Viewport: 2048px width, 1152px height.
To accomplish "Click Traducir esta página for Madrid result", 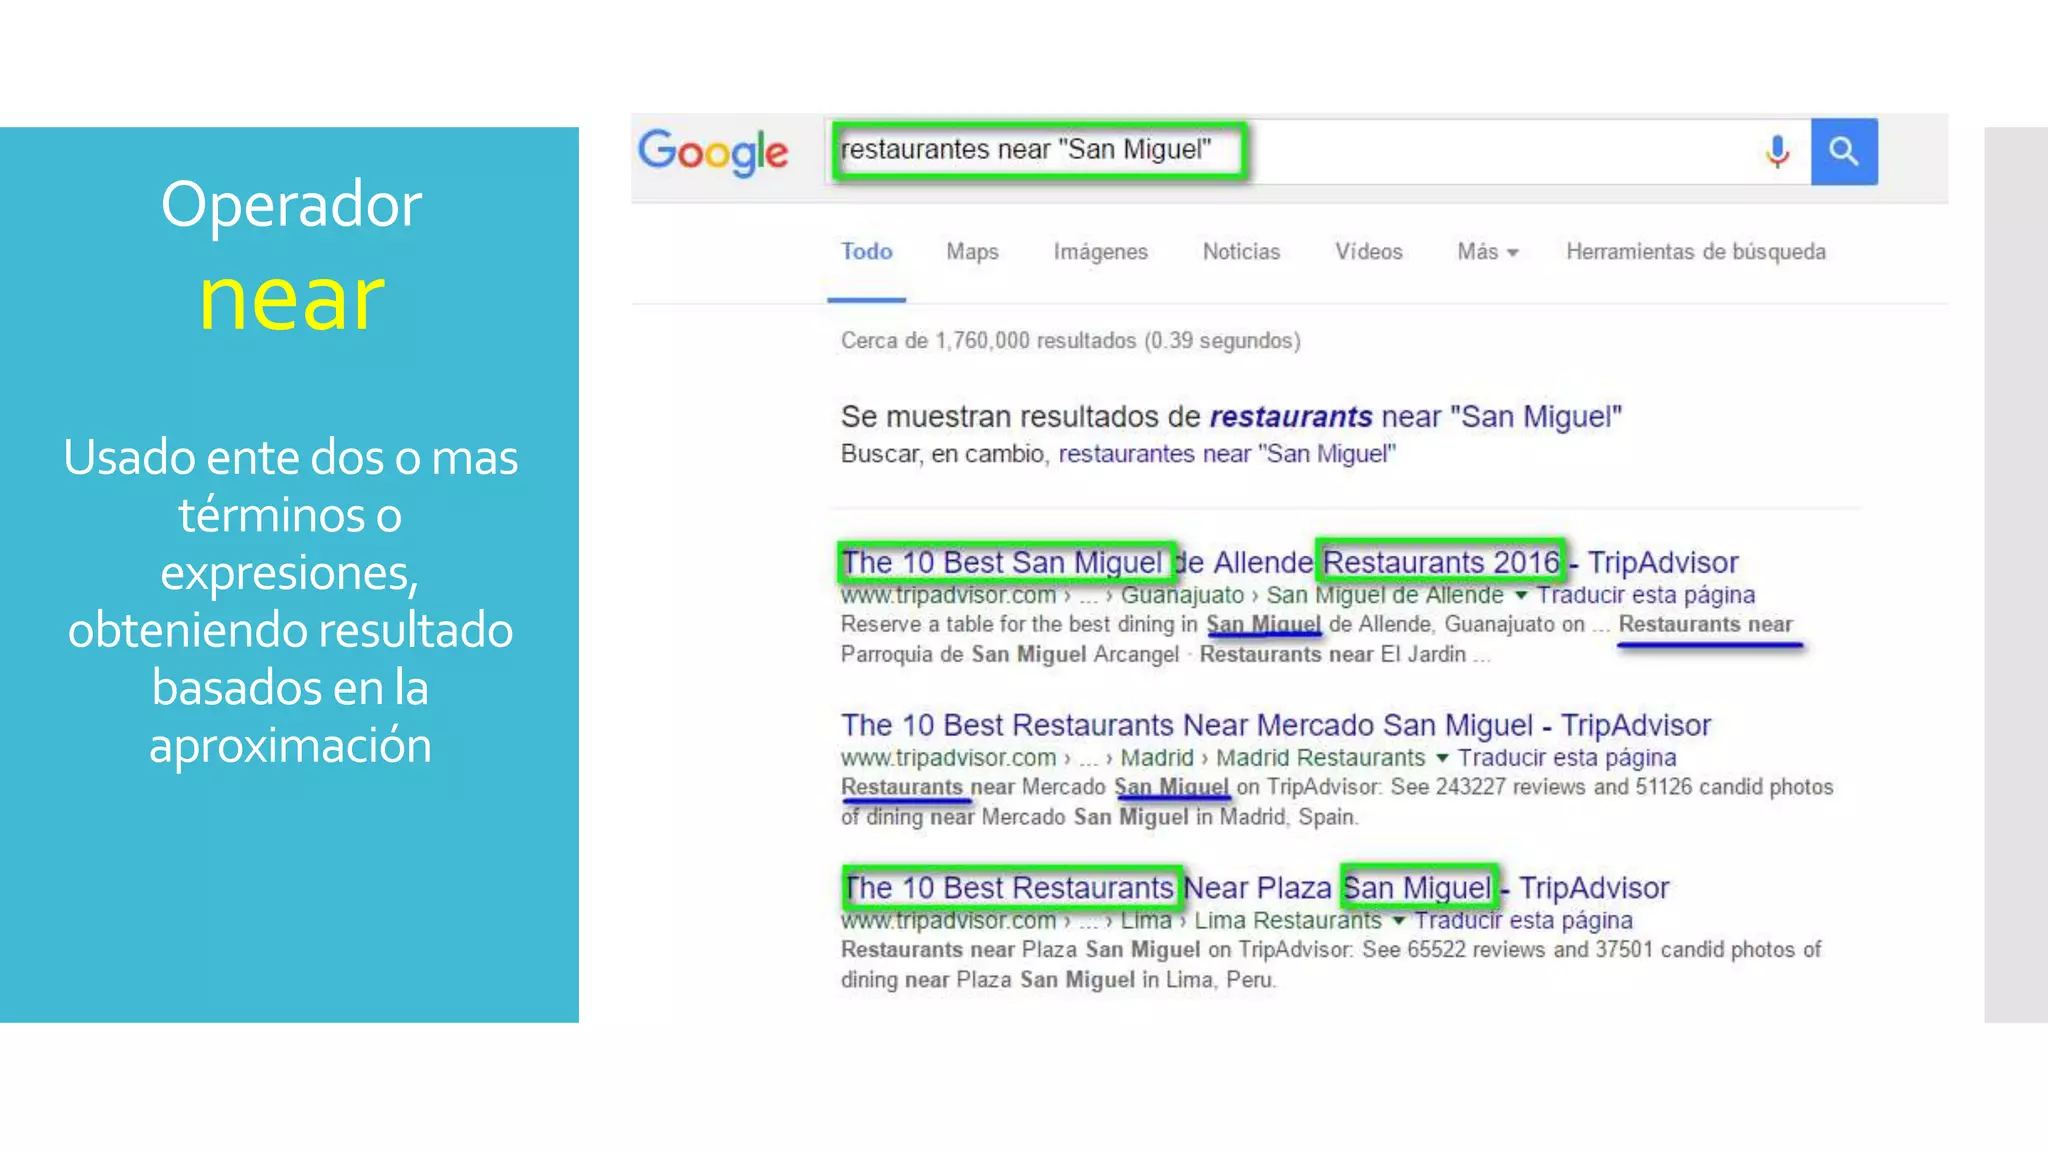I will pos(1566,758).
